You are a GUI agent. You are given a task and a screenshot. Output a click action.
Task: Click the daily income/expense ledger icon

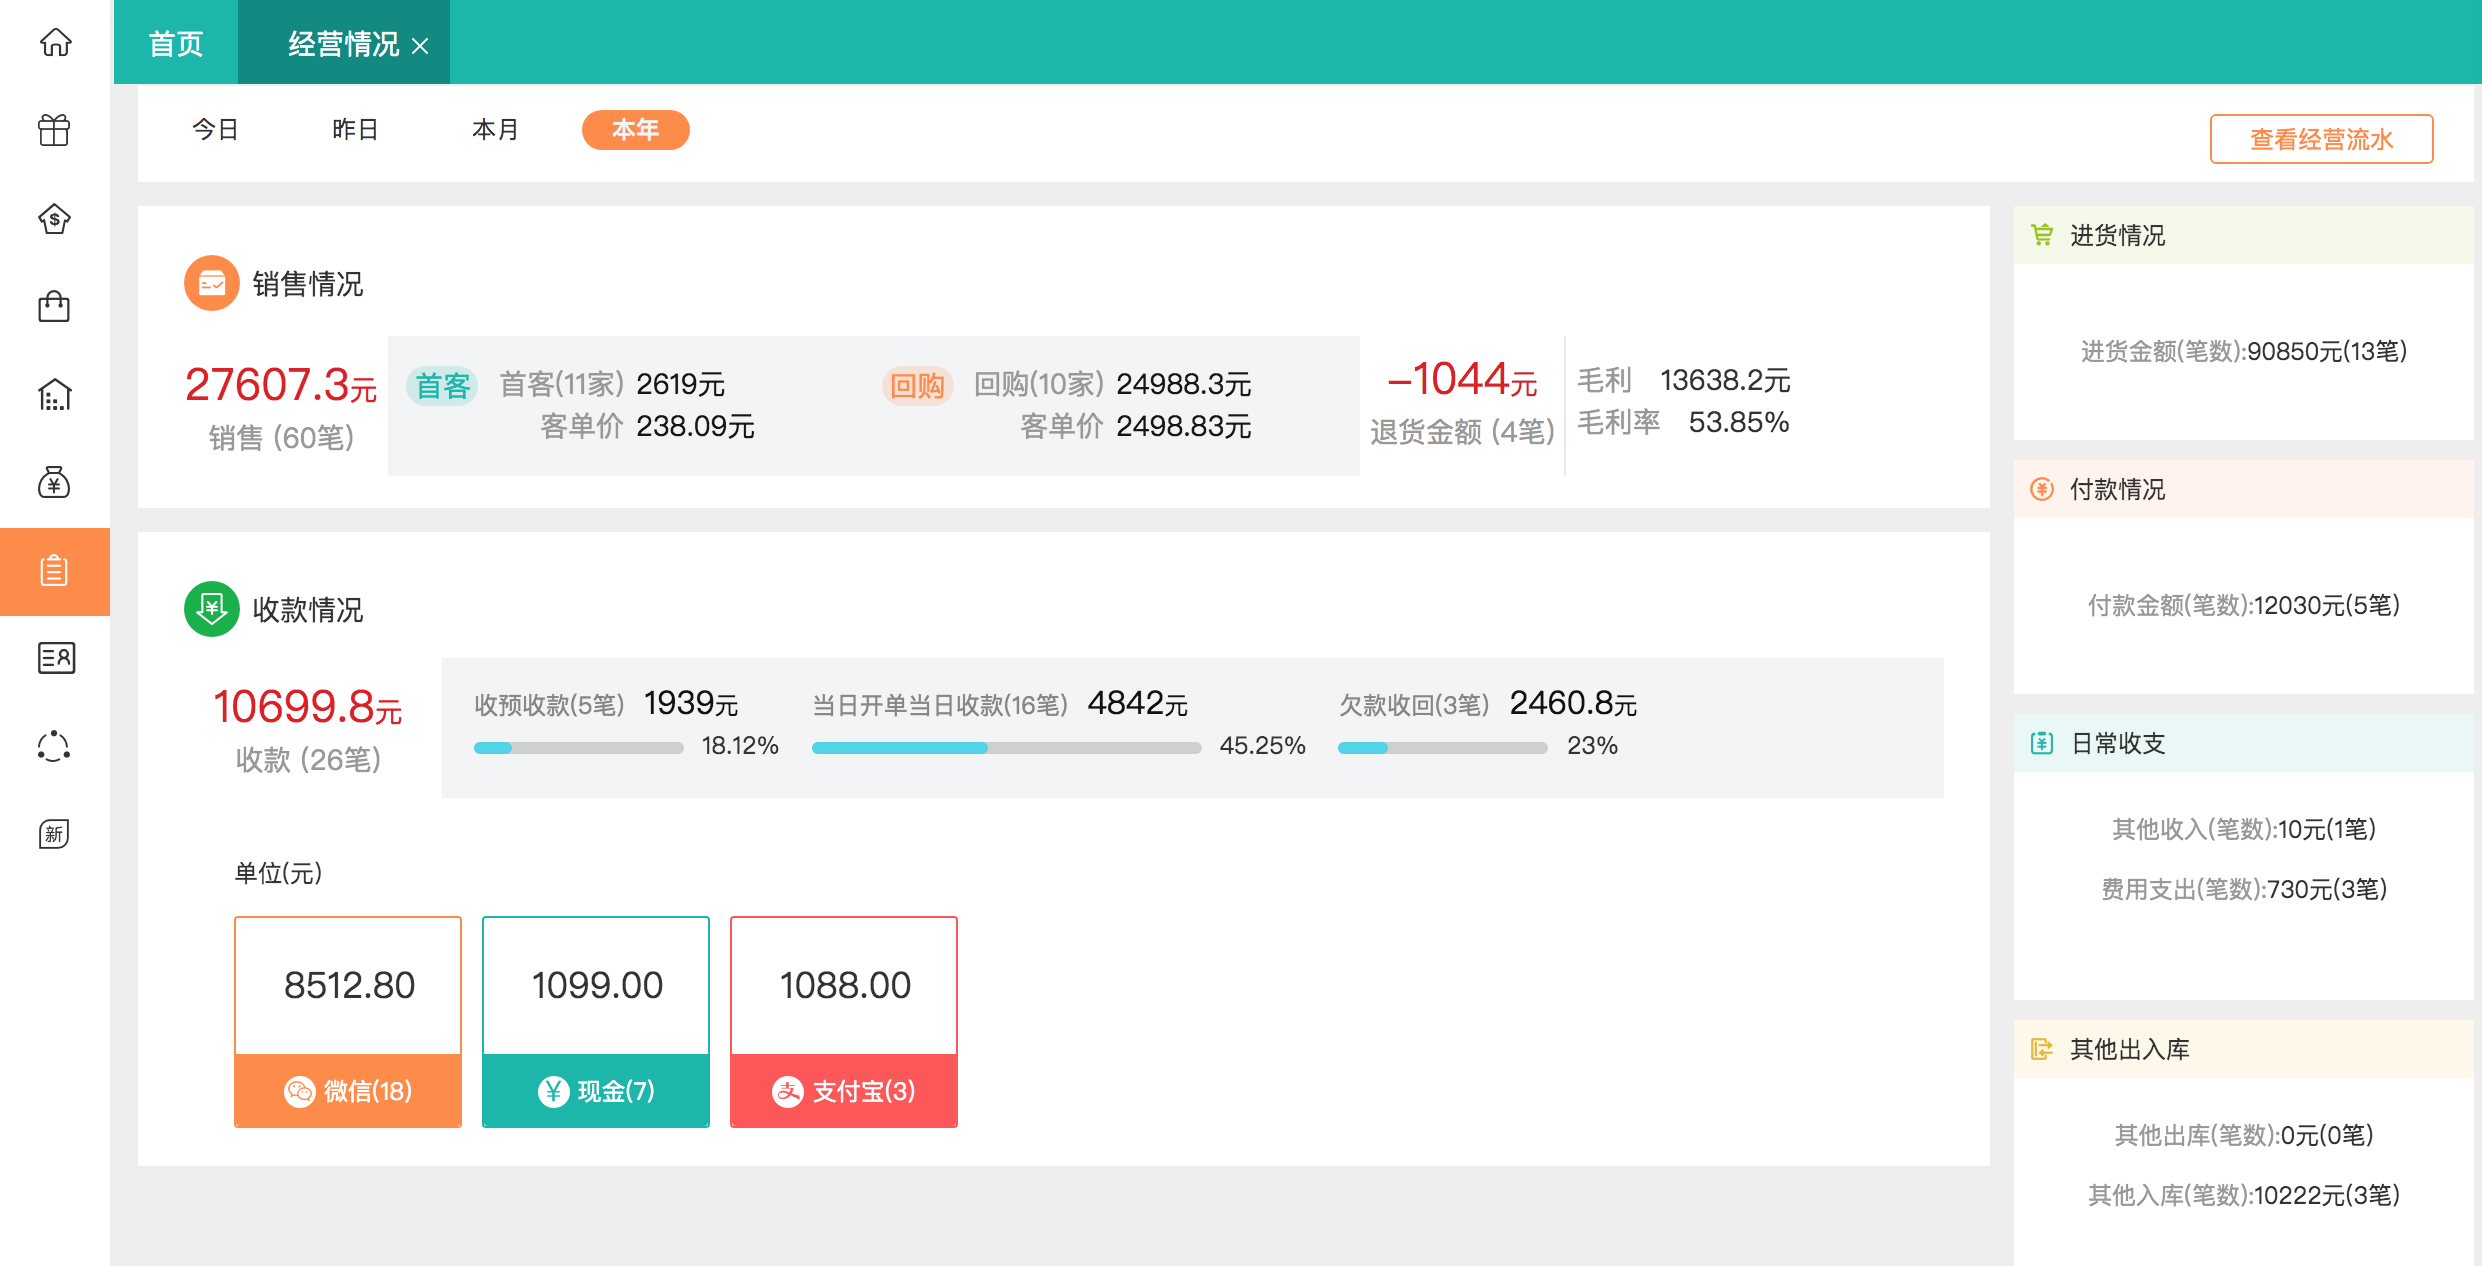point(2037,741)
